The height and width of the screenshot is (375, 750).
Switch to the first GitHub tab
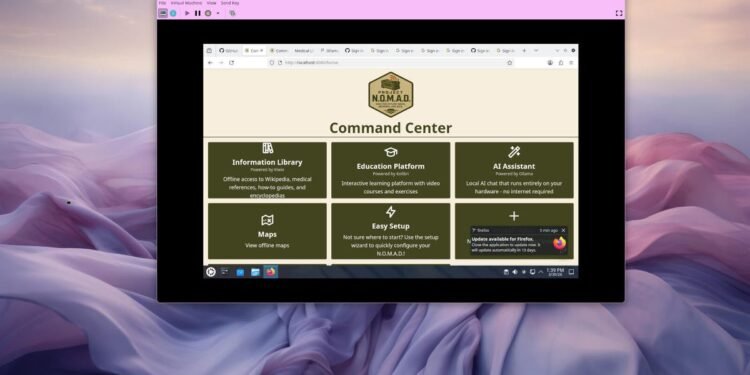click(x=229, y=50)
